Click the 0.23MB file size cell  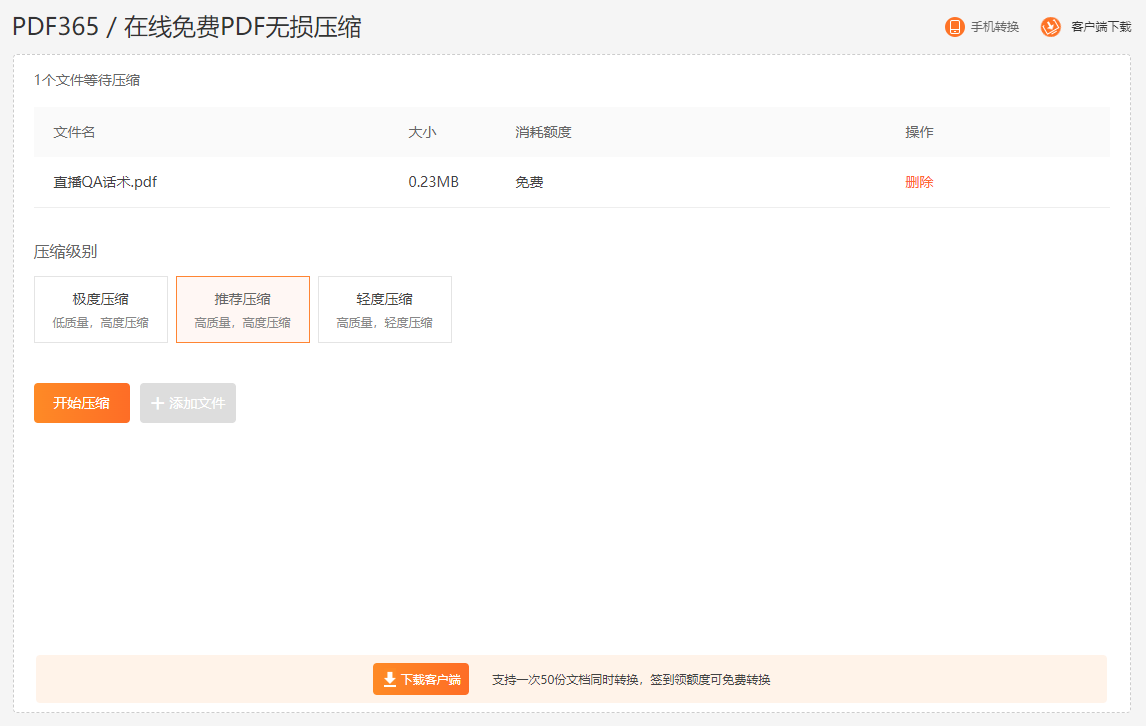pyautogui.click(x=433, y=182)
